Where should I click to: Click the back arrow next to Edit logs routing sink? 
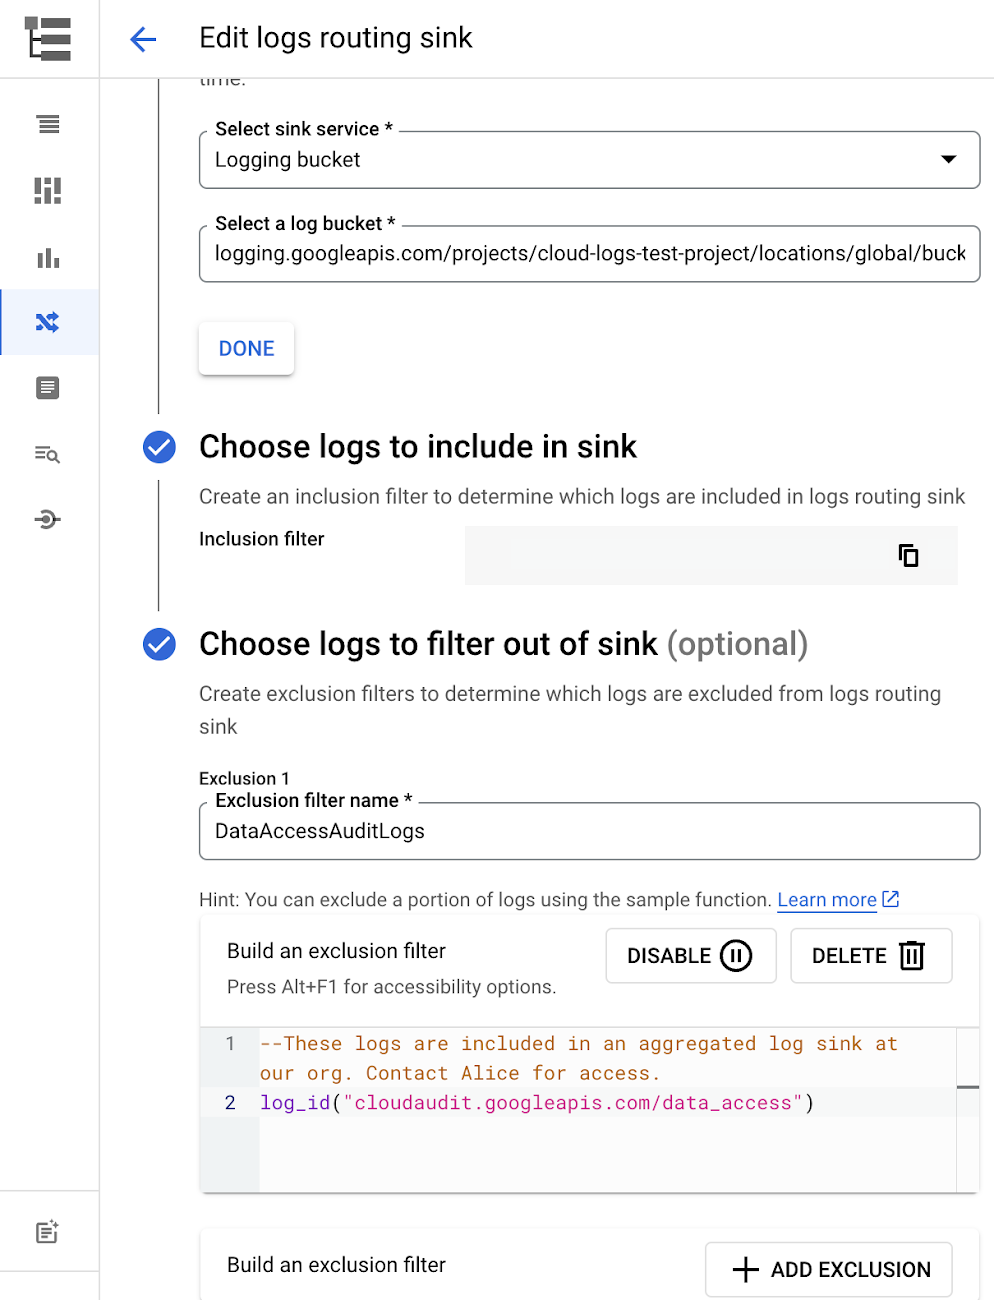(x=143, y=39)
